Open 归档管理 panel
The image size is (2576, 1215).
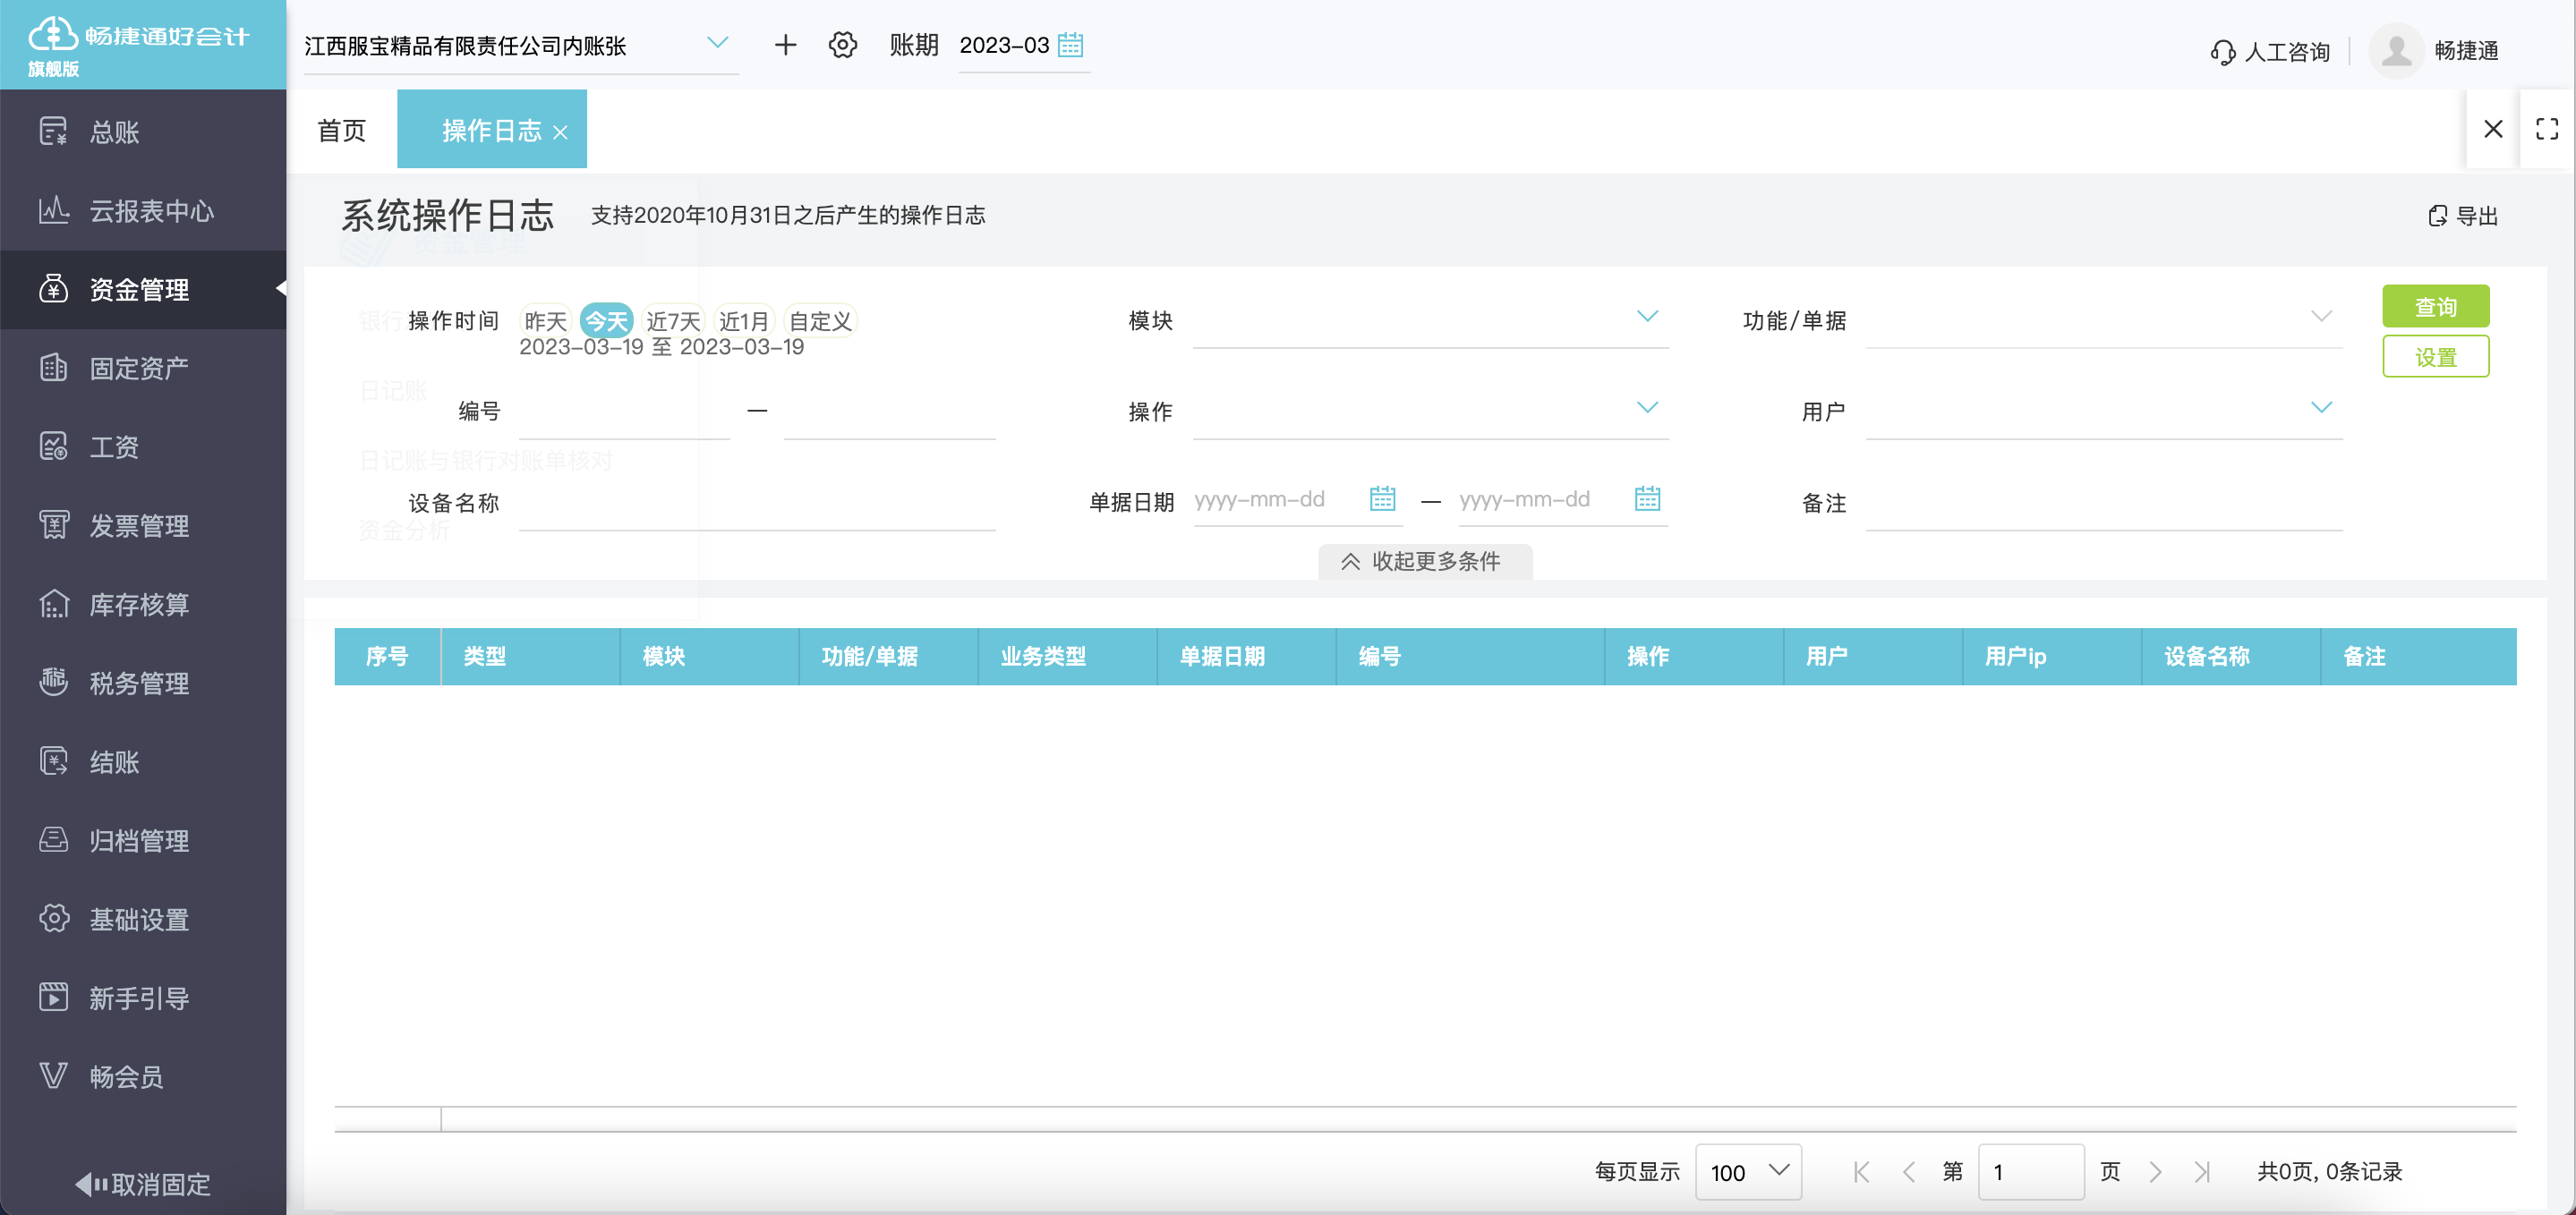pos(140,839)
